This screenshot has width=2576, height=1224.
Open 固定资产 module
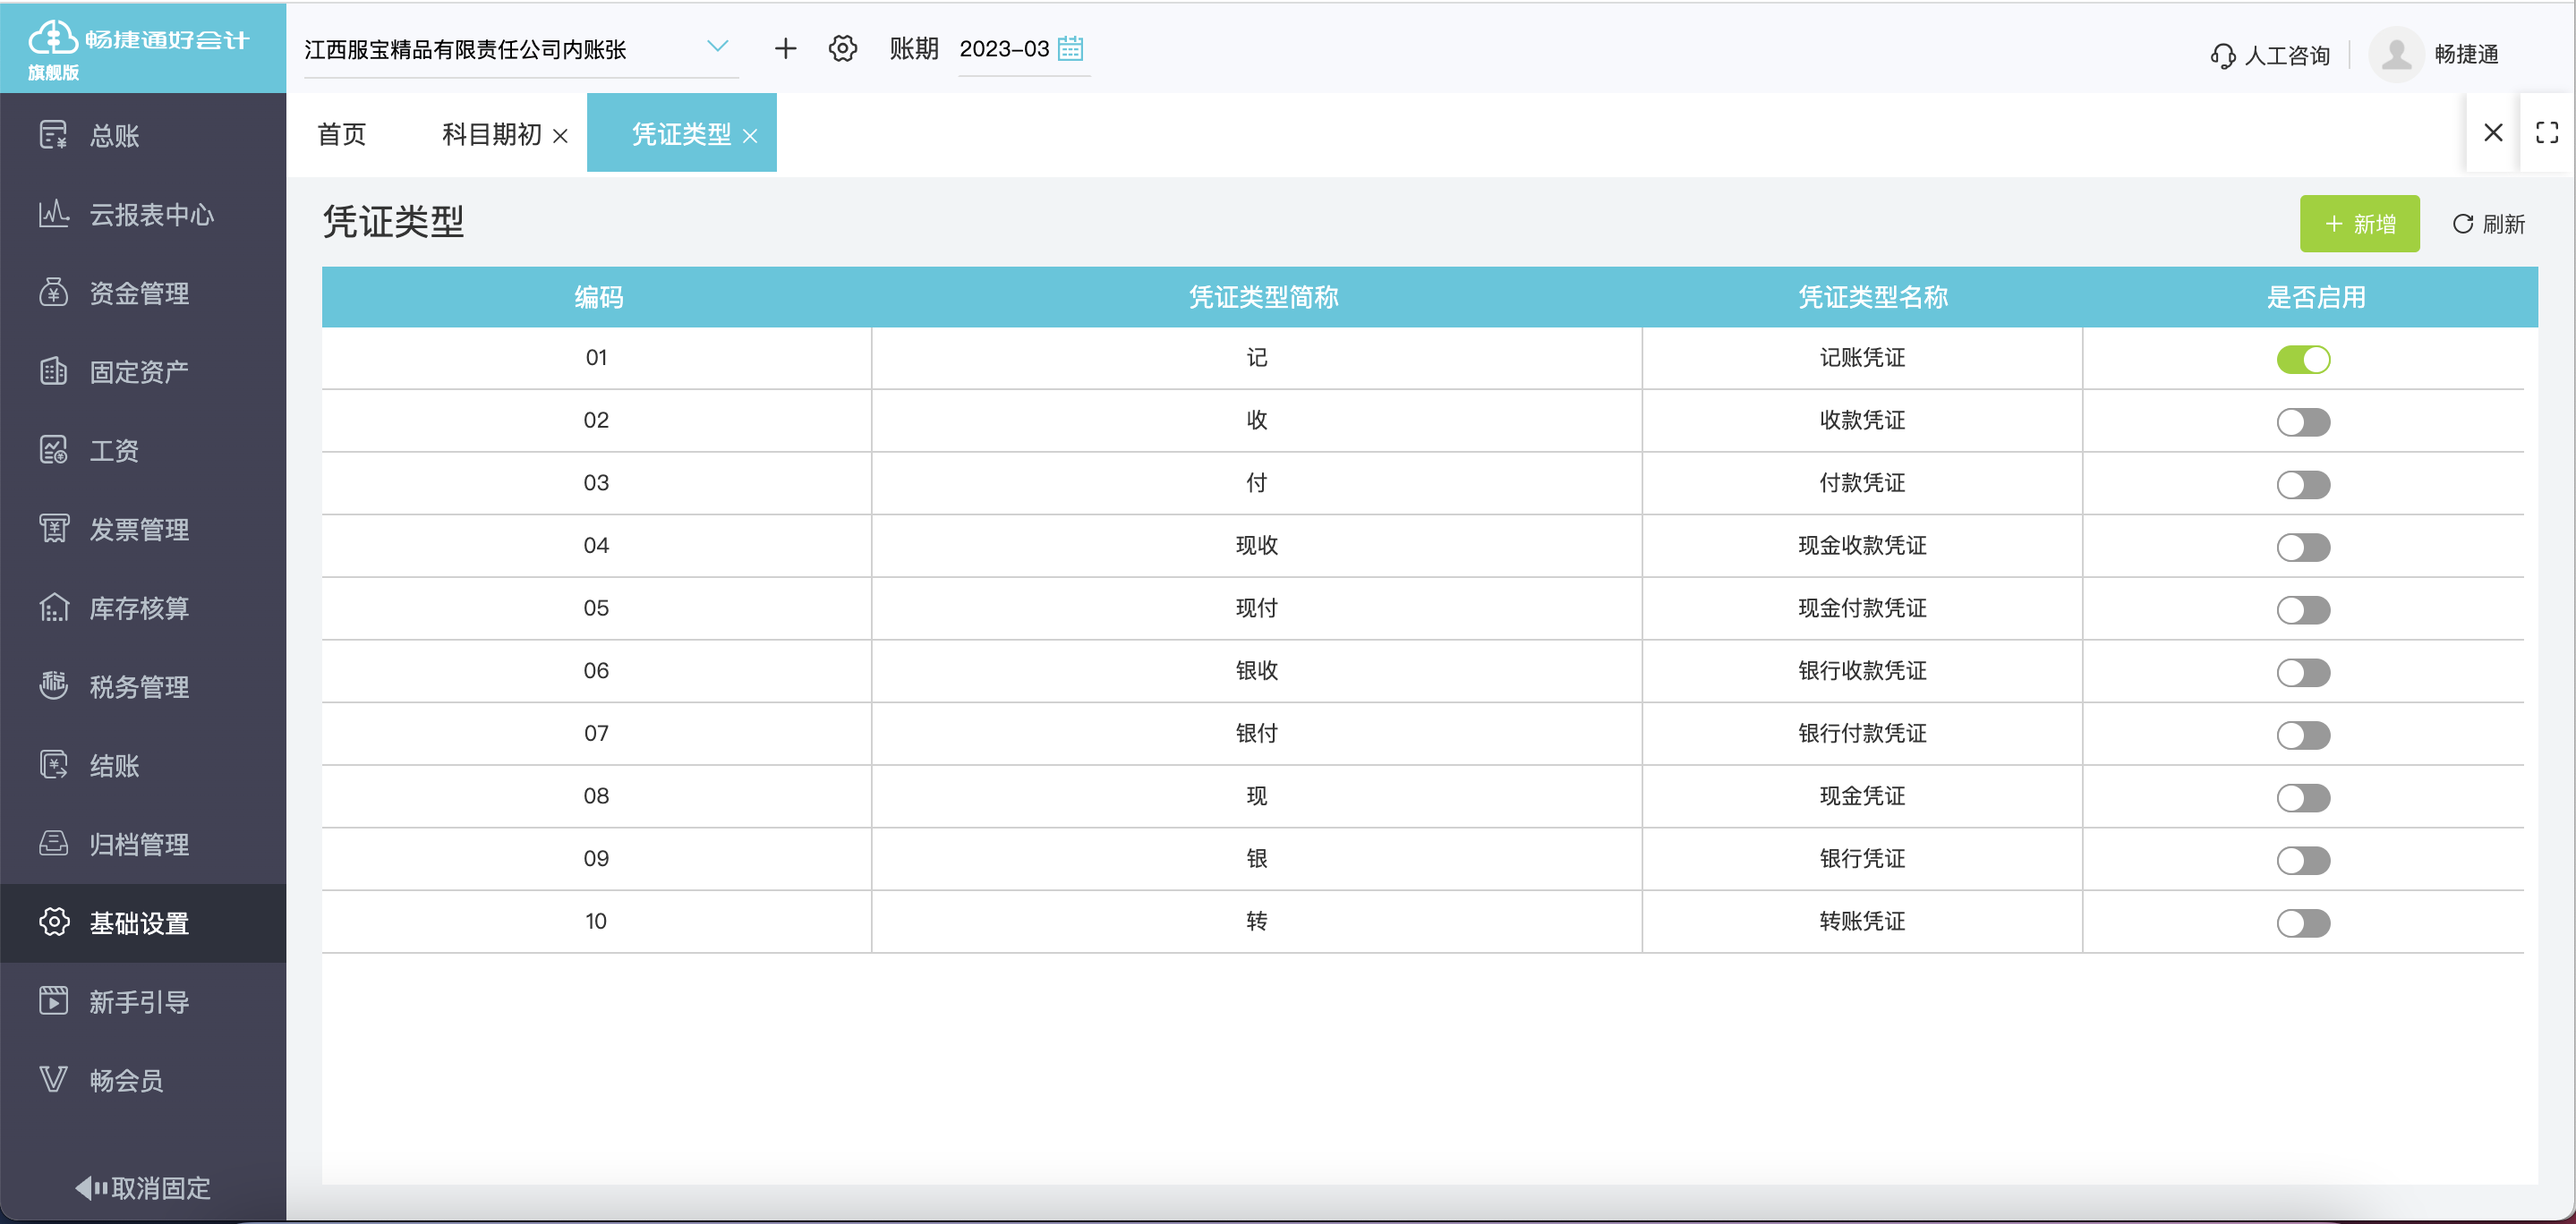140,371
